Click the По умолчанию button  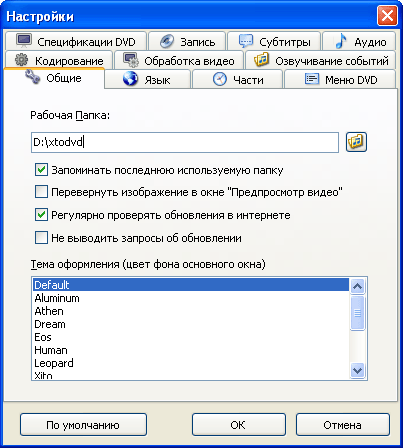[83, 425]
